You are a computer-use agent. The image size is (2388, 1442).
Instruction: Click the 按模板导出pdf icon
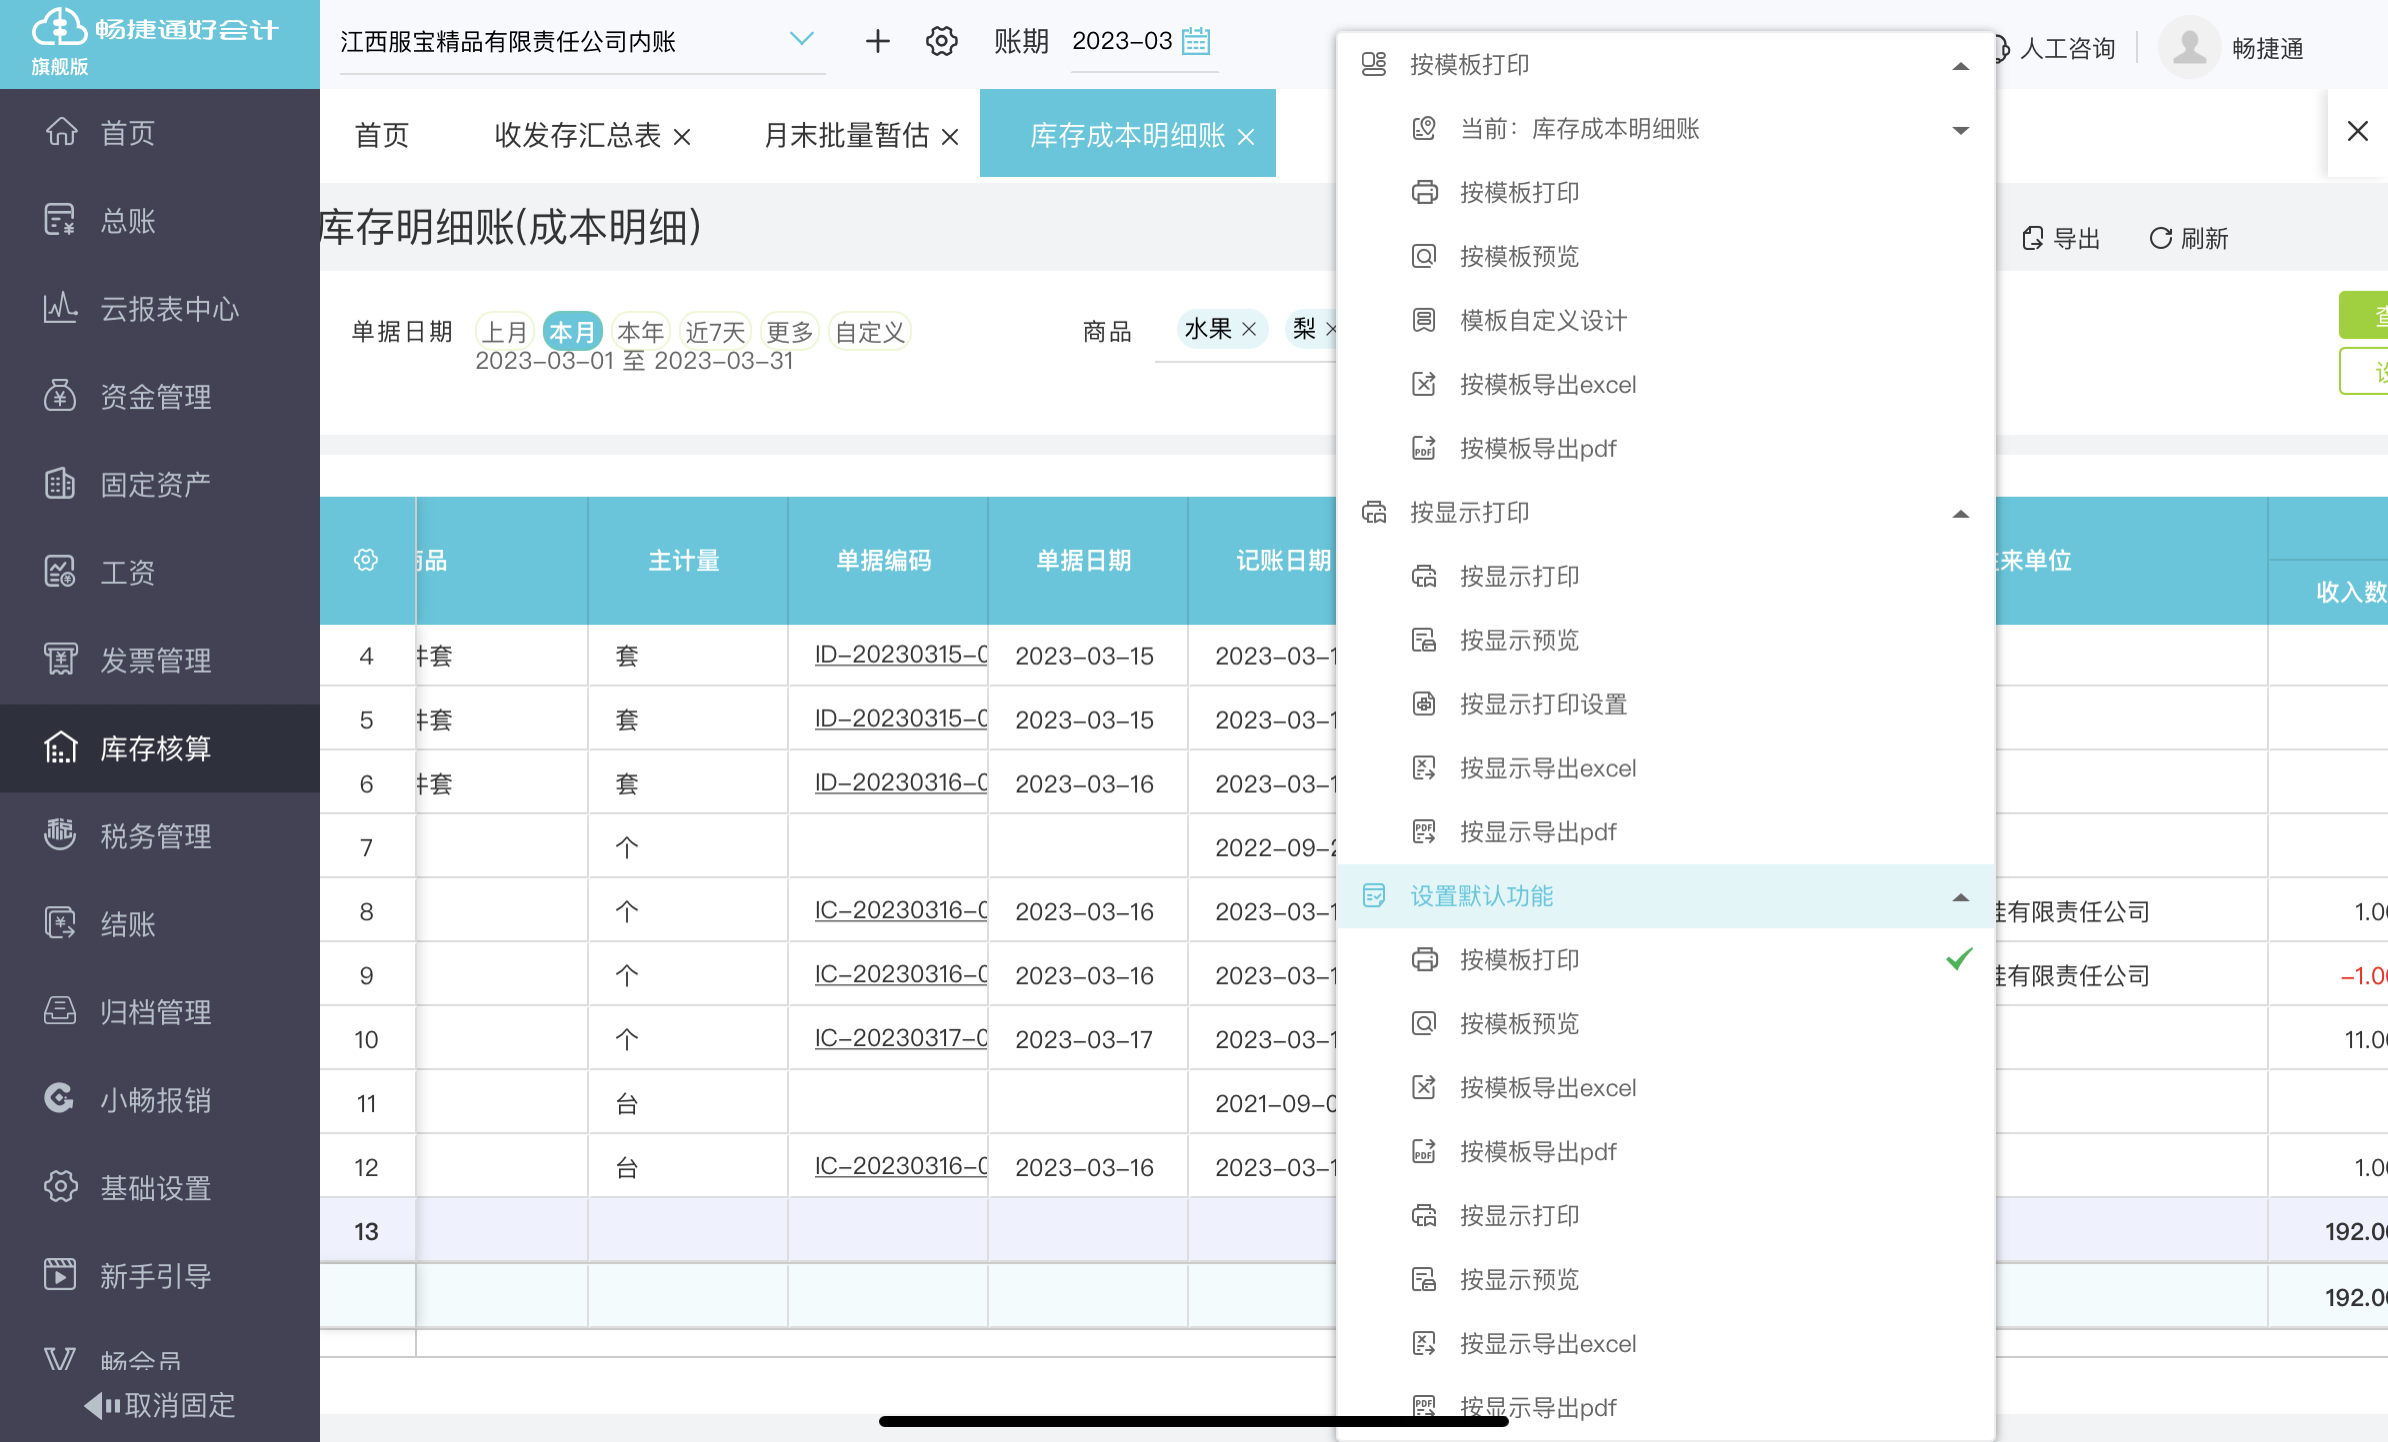click(x=1426, y=449)
